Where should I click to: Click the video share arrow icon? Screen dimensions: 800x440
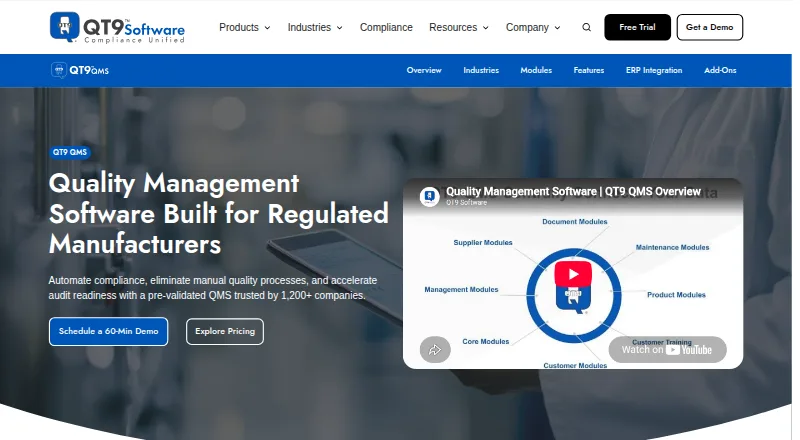coord(435,350)
